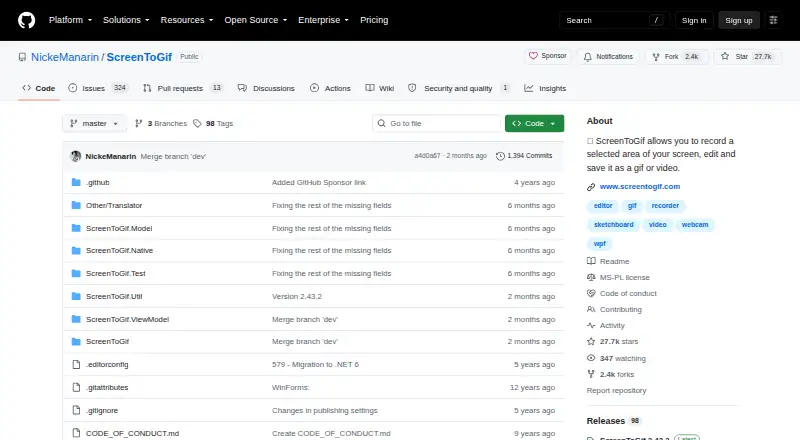The image size is (800, 440).
Task: Click the commits history clock icon
Action: [500, 156]
